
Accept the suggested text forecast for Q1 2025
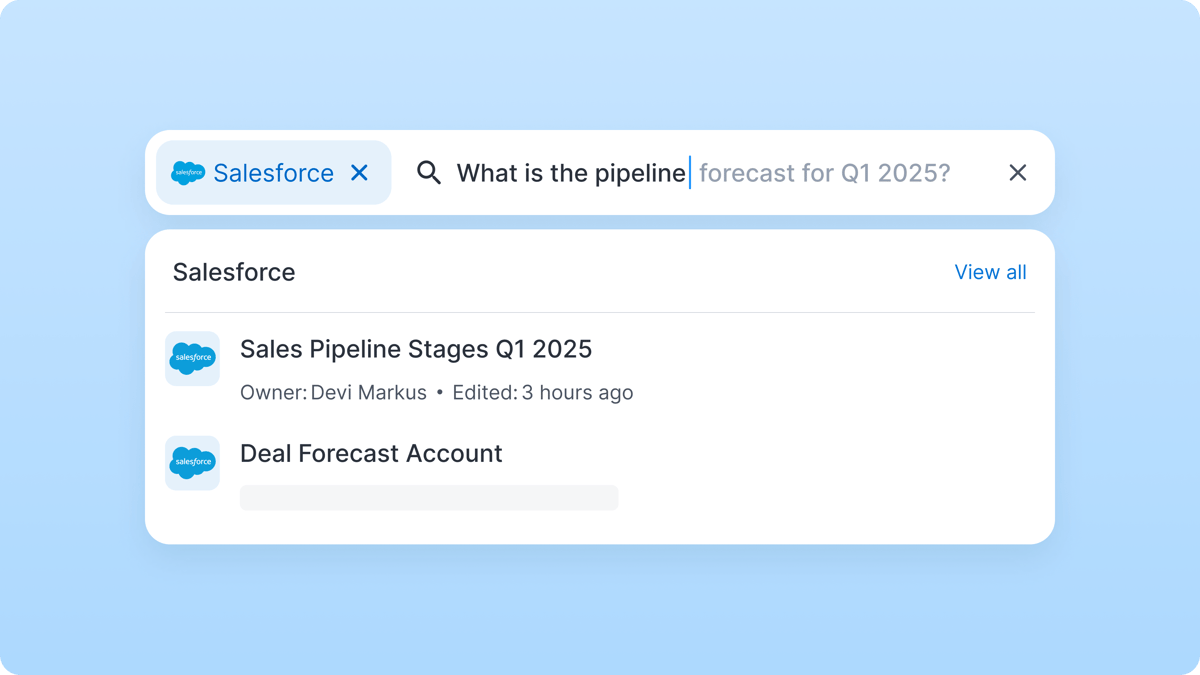point(826,172)
